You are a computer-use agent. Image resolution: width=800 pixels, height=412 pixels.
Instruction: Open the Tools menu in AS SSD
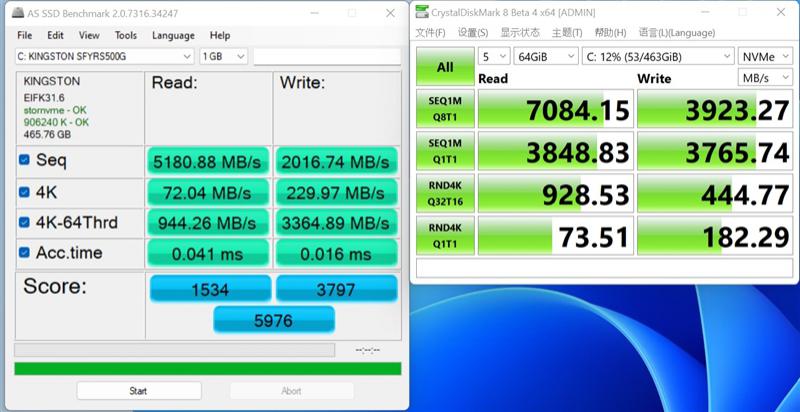(x=125, y=35)
